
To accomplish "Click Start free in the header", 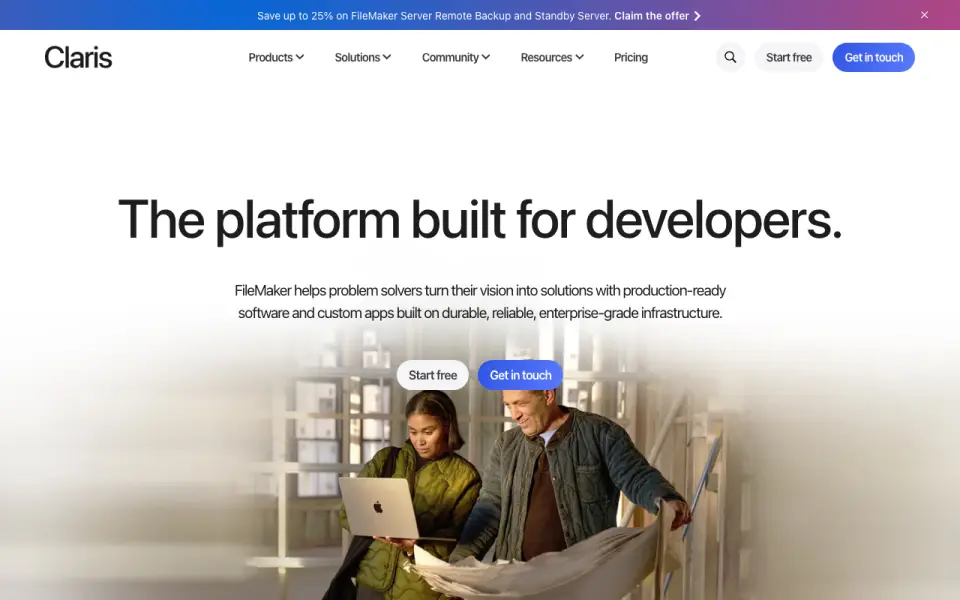I will [789, 58].
